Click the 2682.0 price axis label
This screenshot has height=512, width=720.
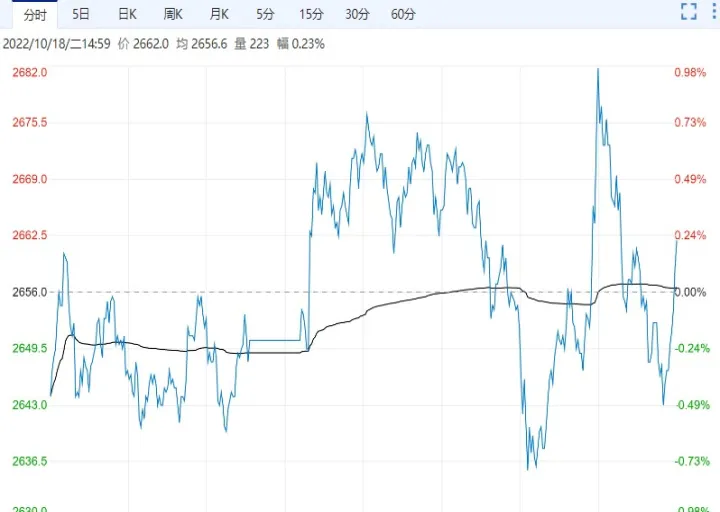[x=30, y=73]
